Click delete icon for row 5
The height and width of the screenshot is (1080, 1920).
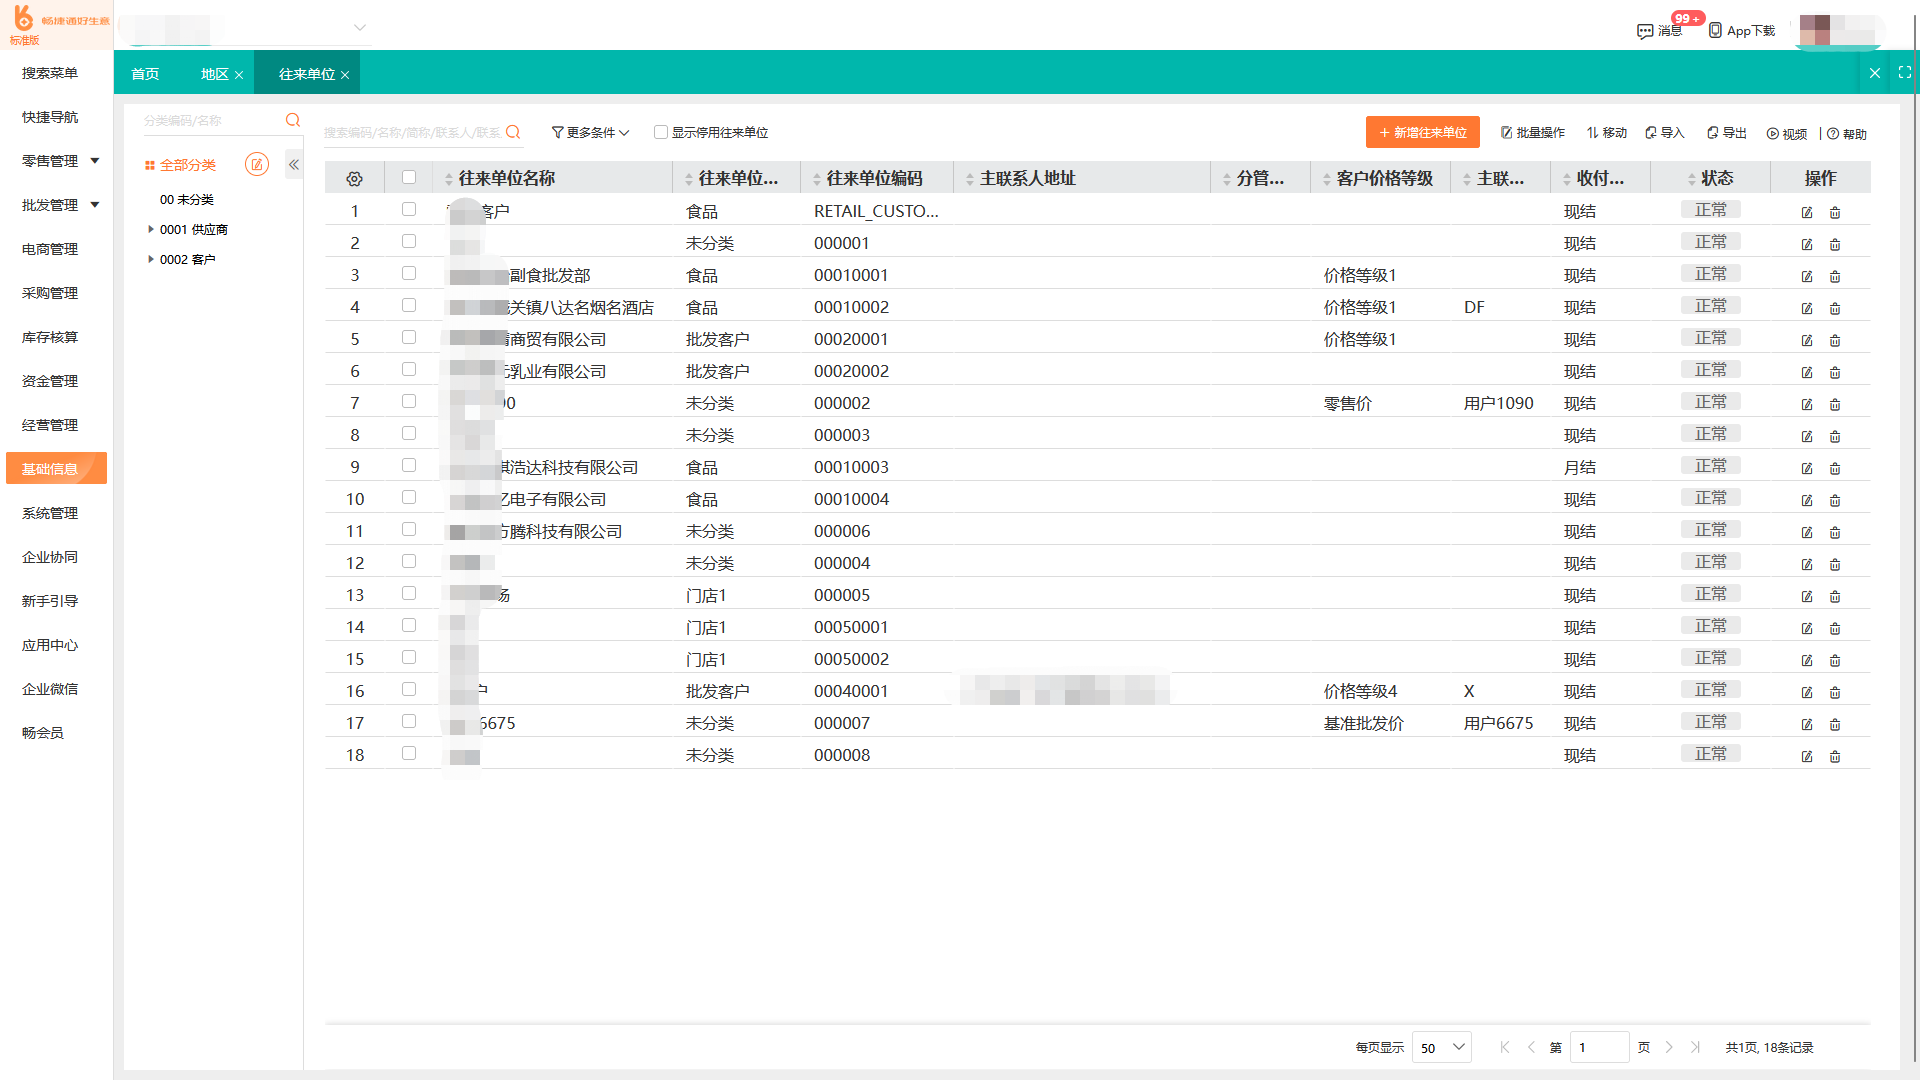click(1836, 340)
